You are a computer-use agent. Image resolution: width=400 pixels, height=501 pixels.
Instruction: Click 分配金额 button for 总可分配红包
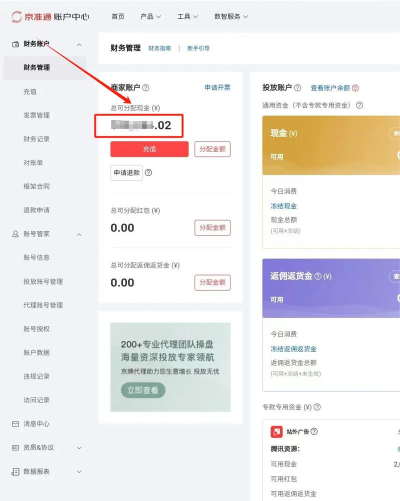pyautogui.click(x=212, y=228)
